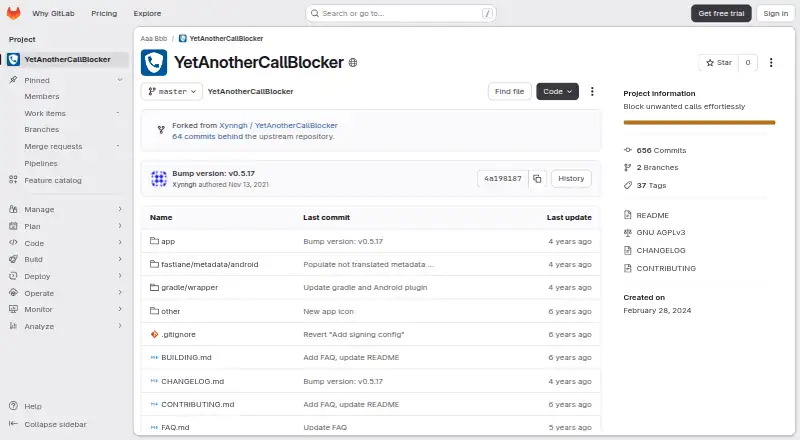Click the public globe visibility icon

click(353, 63)
